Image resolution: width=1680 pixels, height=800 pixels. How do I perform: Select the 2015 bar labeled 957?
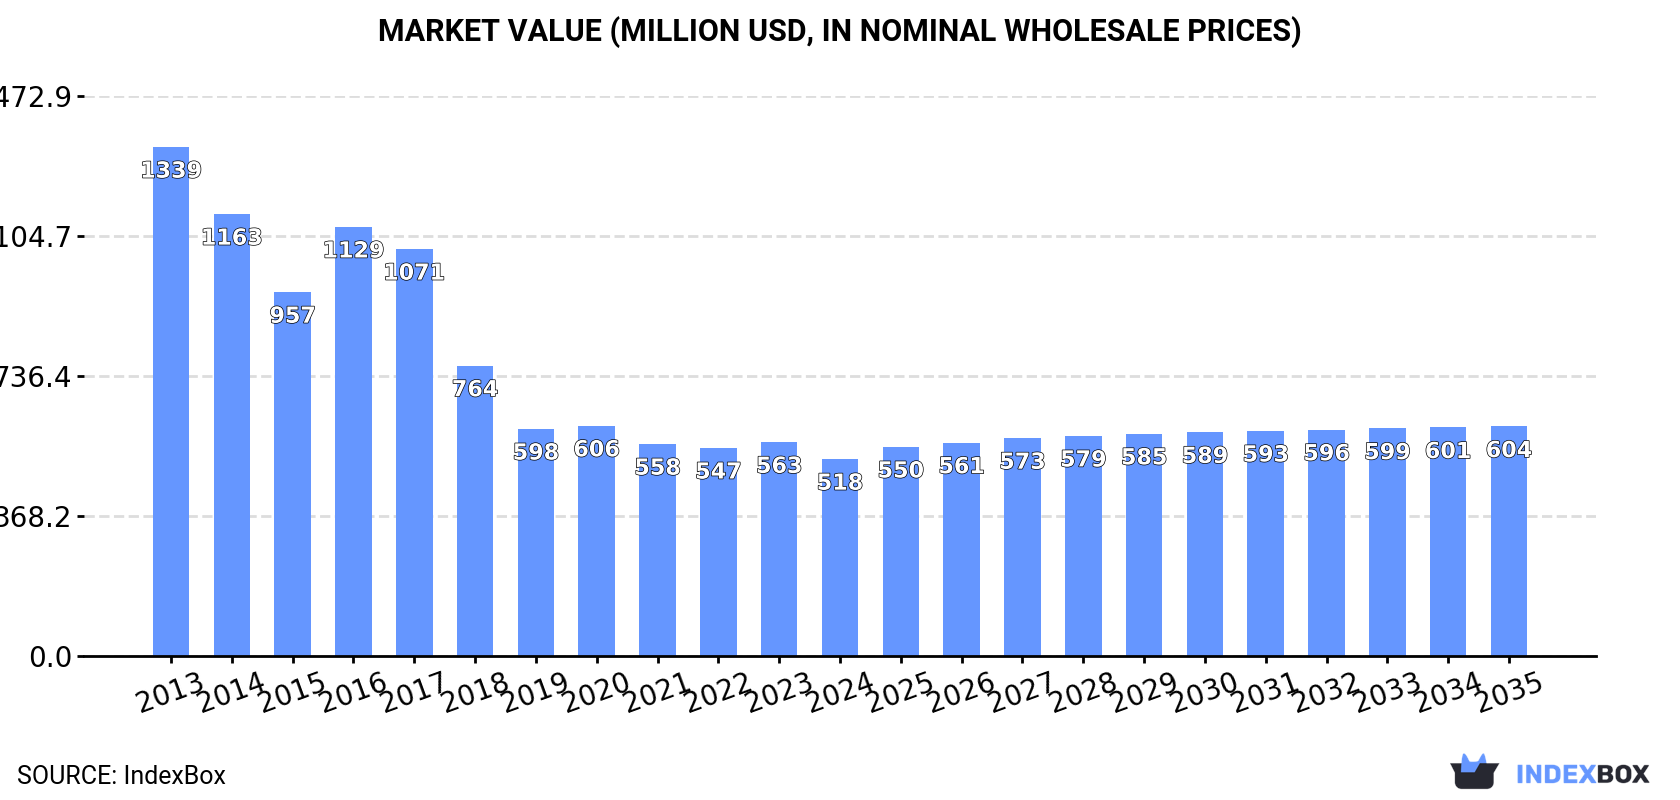(293, 474)
